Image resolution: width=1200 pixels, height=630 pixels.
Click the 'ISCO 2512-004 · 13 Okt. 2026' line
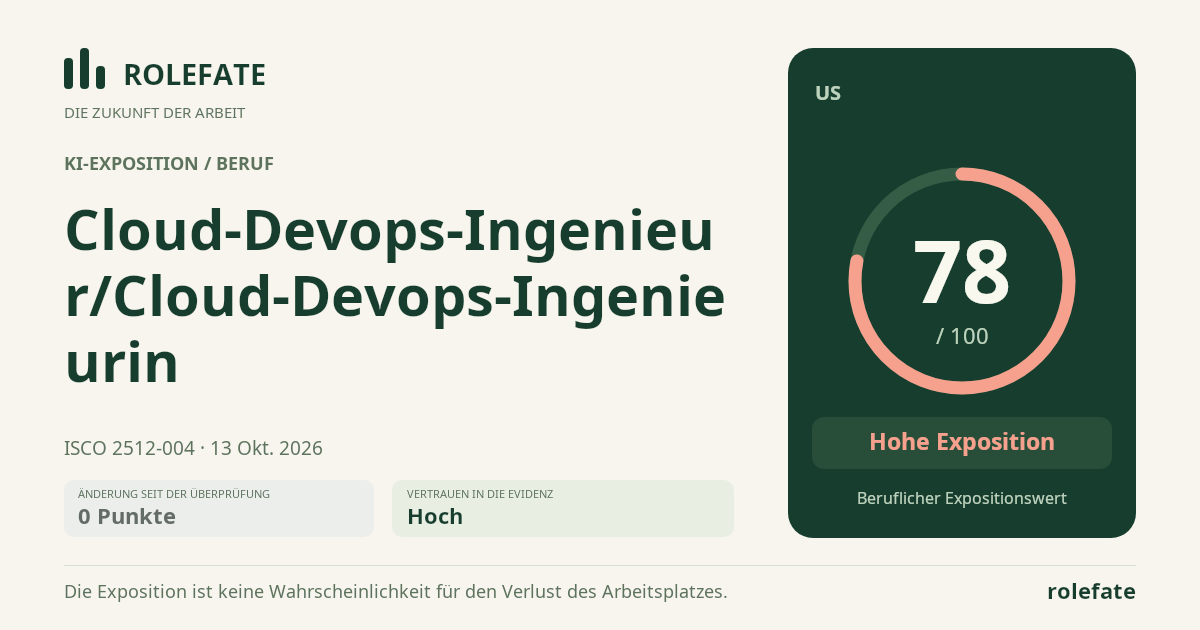193,448
